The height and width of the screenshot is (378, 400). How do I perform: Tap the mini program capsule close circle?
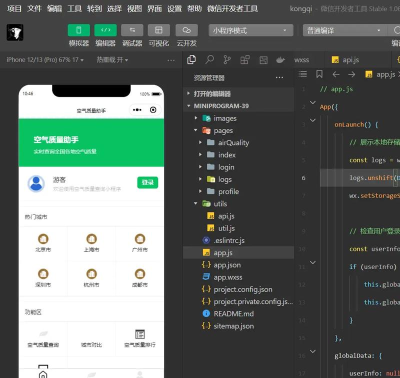[x=153, y=110]
